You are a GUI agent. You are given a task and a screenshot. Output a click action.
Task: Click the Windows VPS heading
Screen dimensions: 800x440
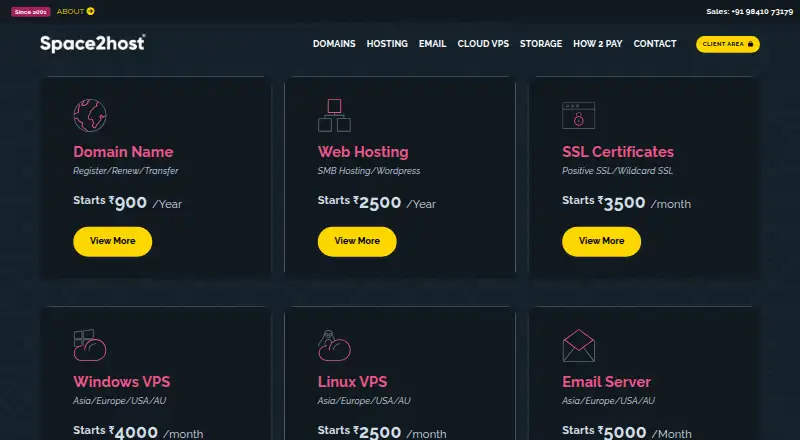(x=121, y=381)
